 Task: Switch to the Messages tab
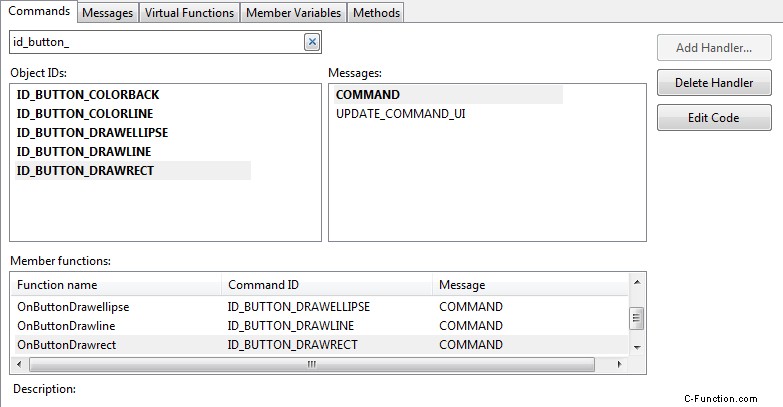107,13
